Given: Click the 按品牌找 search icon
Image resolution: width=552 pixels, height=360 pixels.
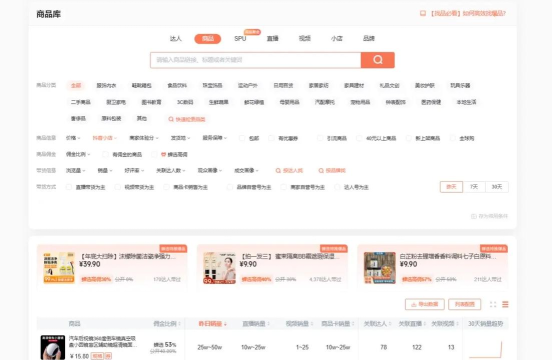Looking at the screenshot, I should (321, 171).
